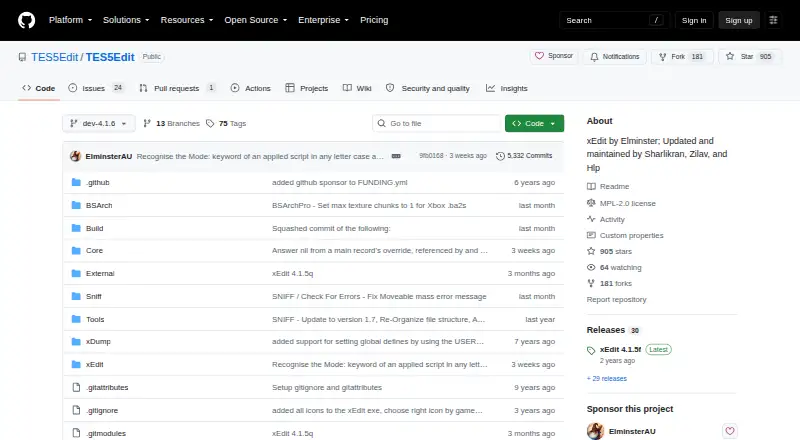Open the 13 Branches link
This screenshot has width=800, height=440.
coord(171,124)
